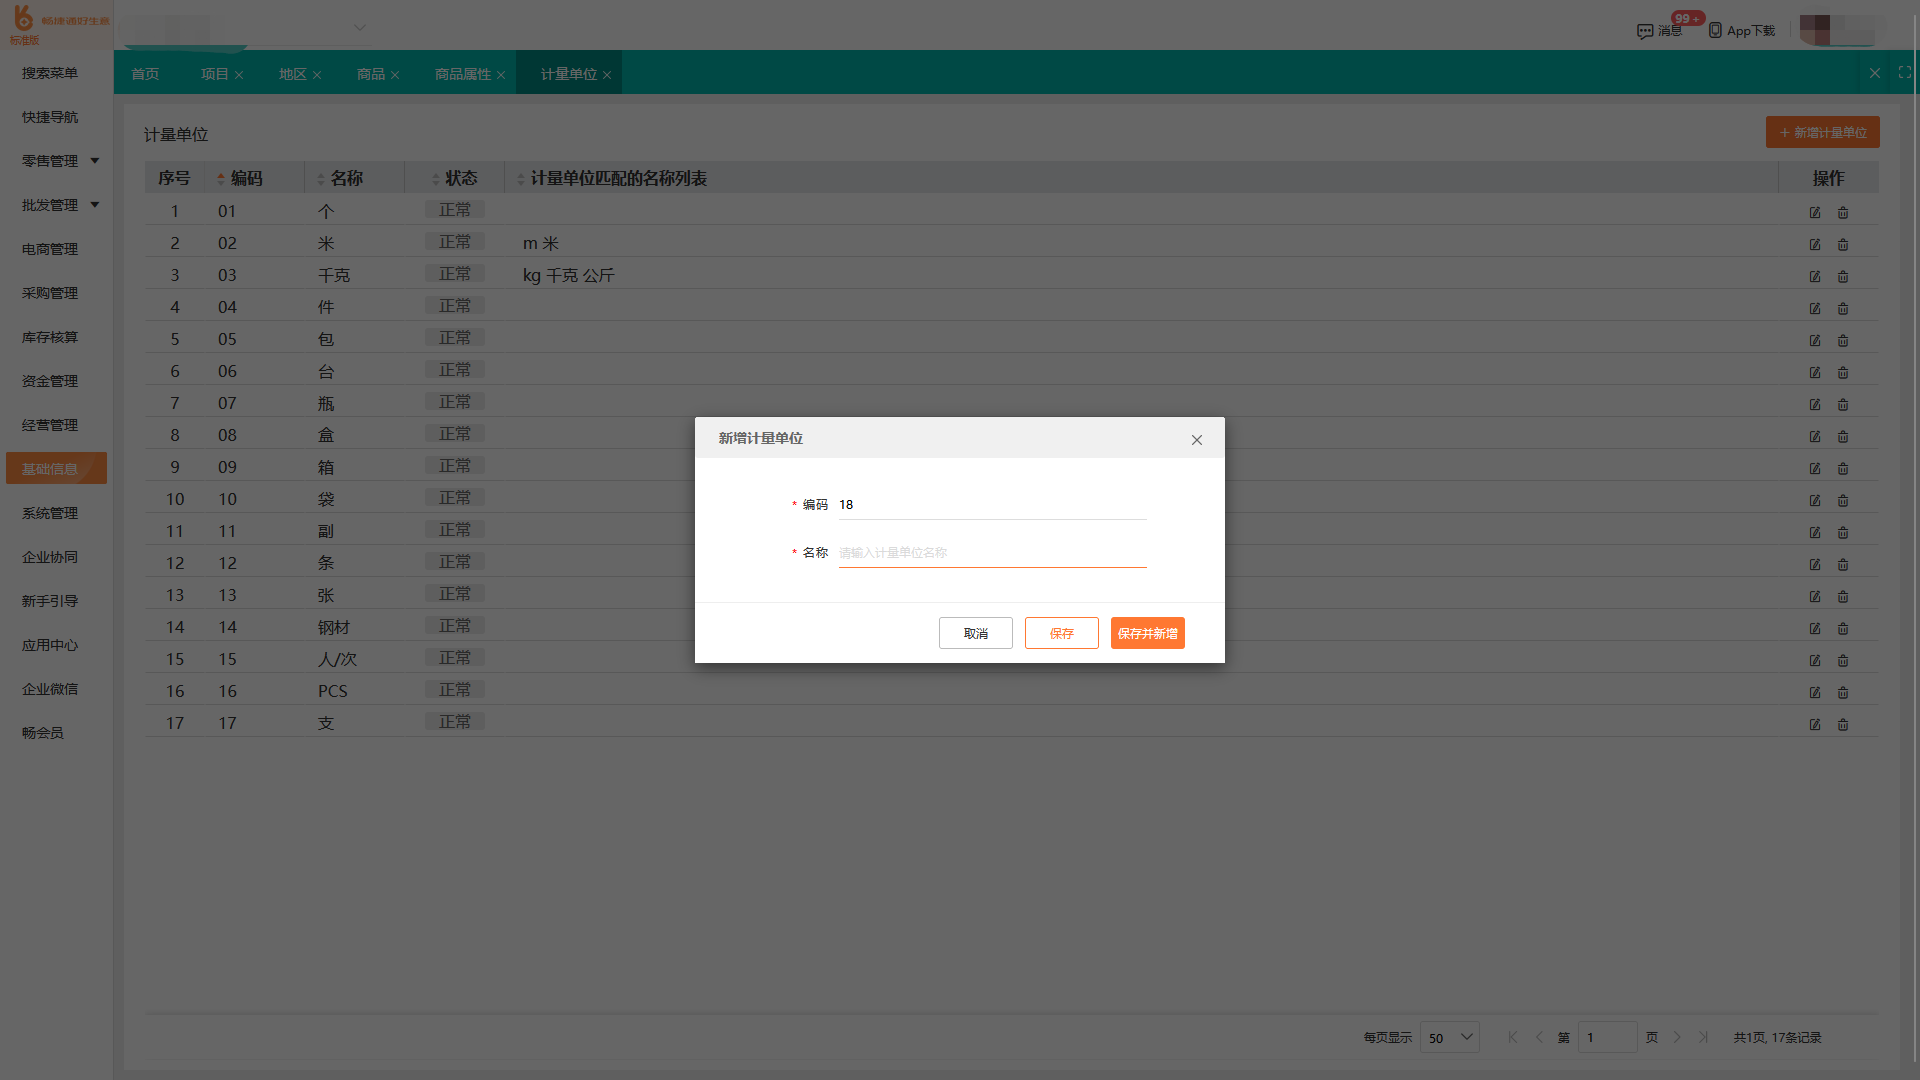Click the edit icon for row 1
The image size is (1920, 1080).
pos(1815,212)
